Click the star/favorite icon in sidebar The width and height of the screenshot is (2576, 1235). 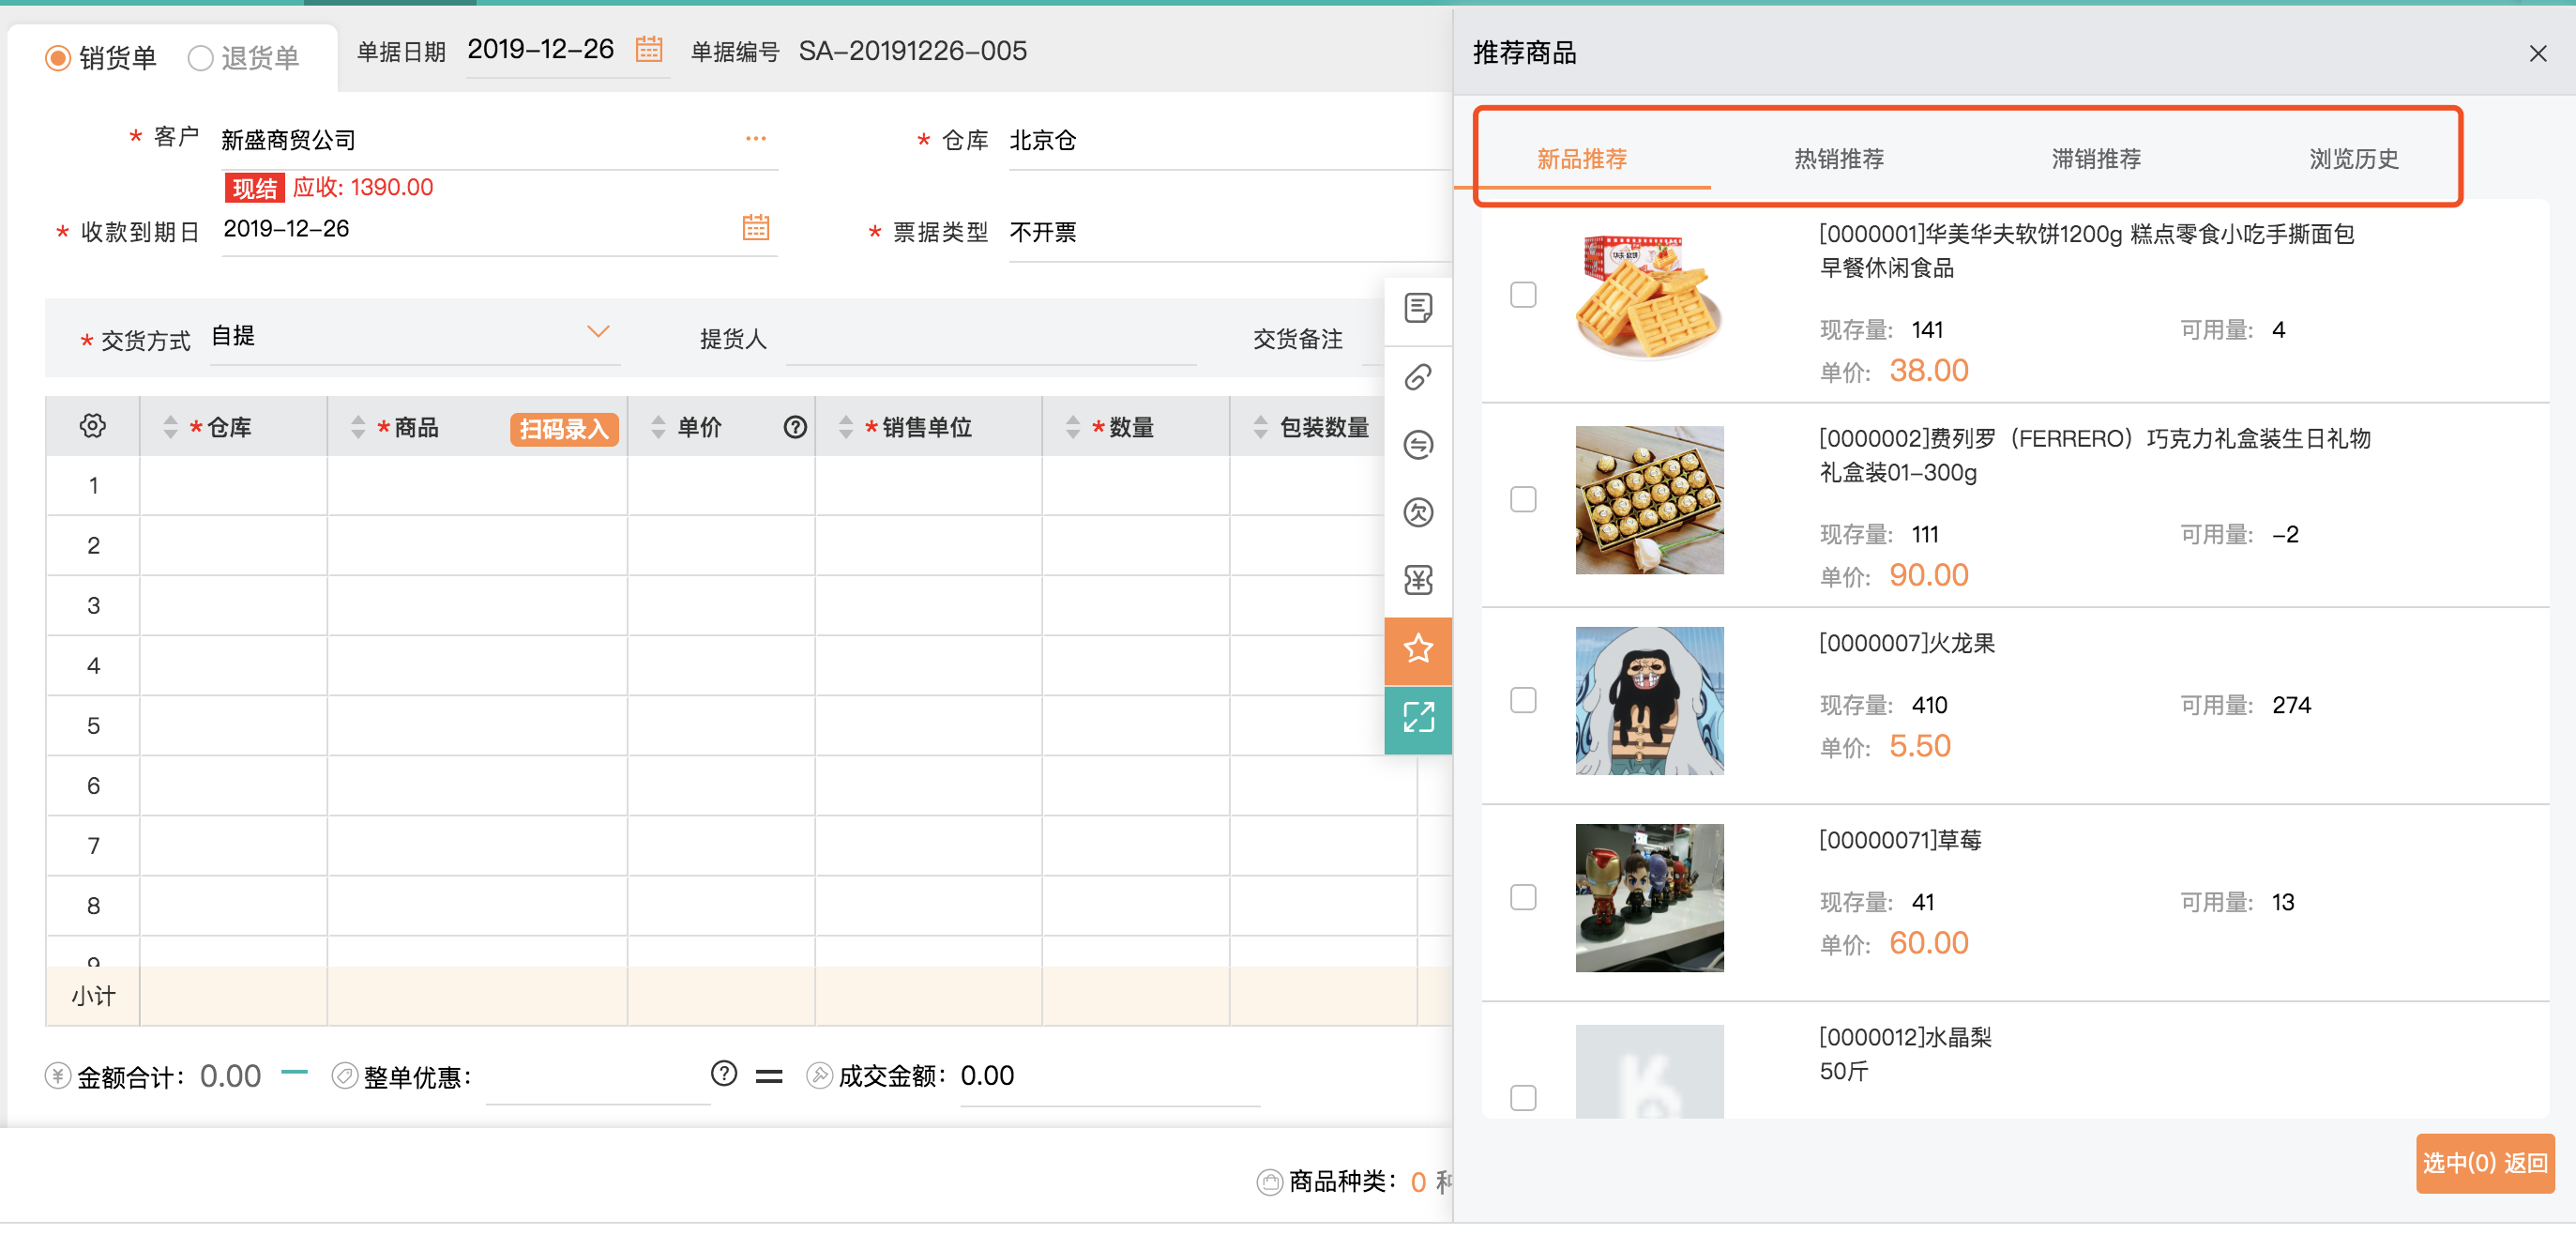point(1417,649)
